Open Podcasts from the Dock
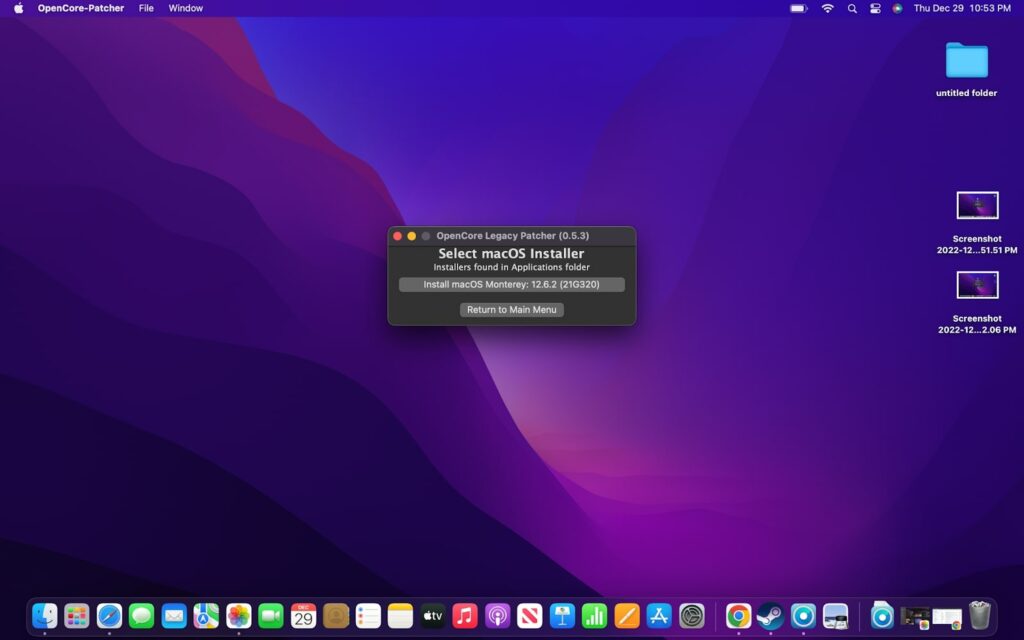Image resolution: width=1024 pixels, height=640 pixels. pyautogui.click(x=497, y=616)
